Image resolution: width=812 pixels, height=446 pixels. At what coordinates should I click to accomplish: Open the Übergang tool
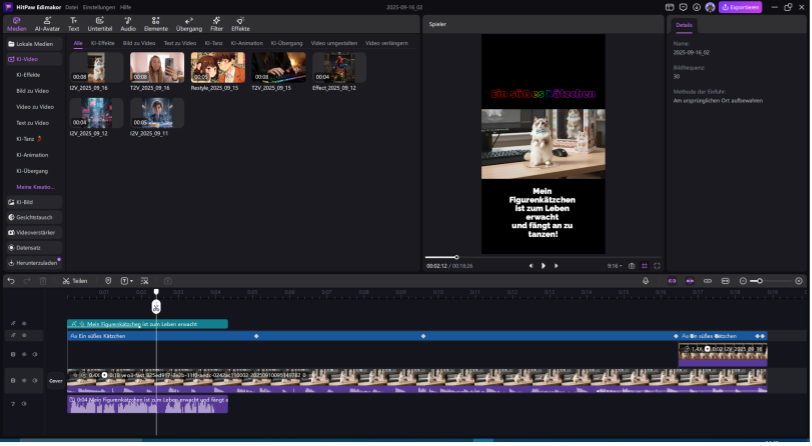(189, 24)
